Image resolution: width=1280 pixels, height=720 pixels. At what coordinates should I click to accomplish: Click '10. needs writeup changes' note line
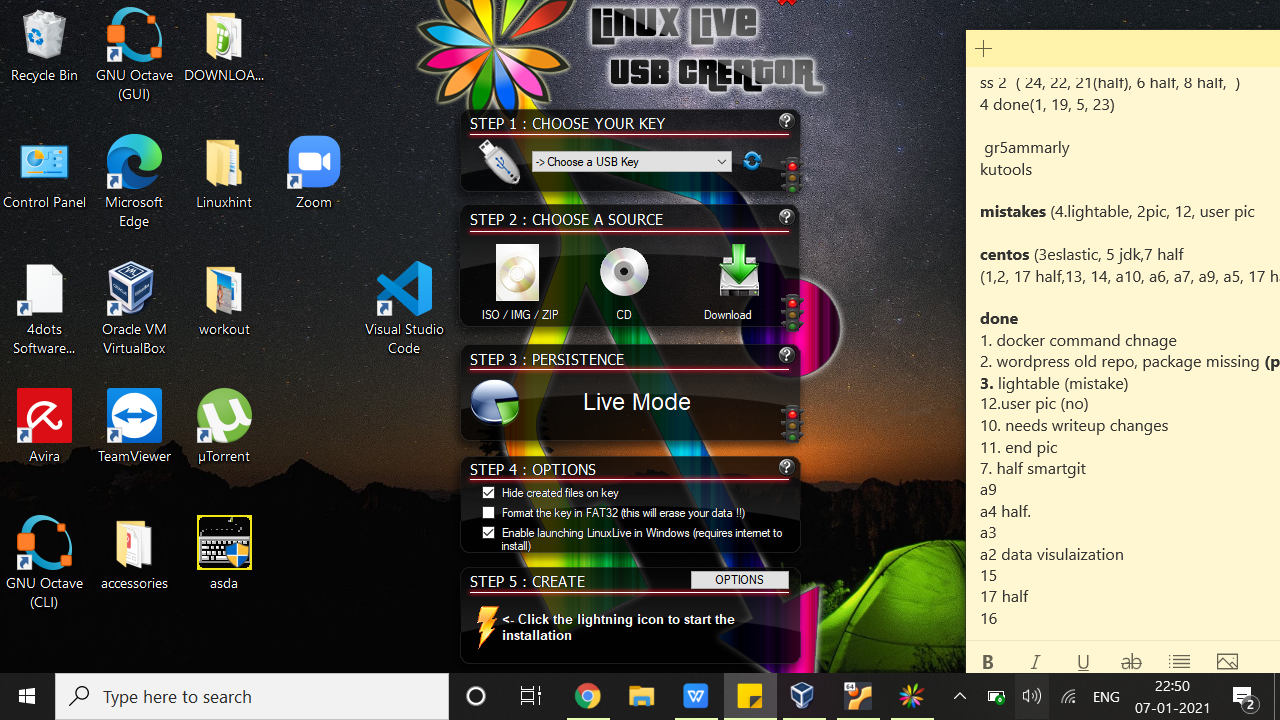point(1074,425)
